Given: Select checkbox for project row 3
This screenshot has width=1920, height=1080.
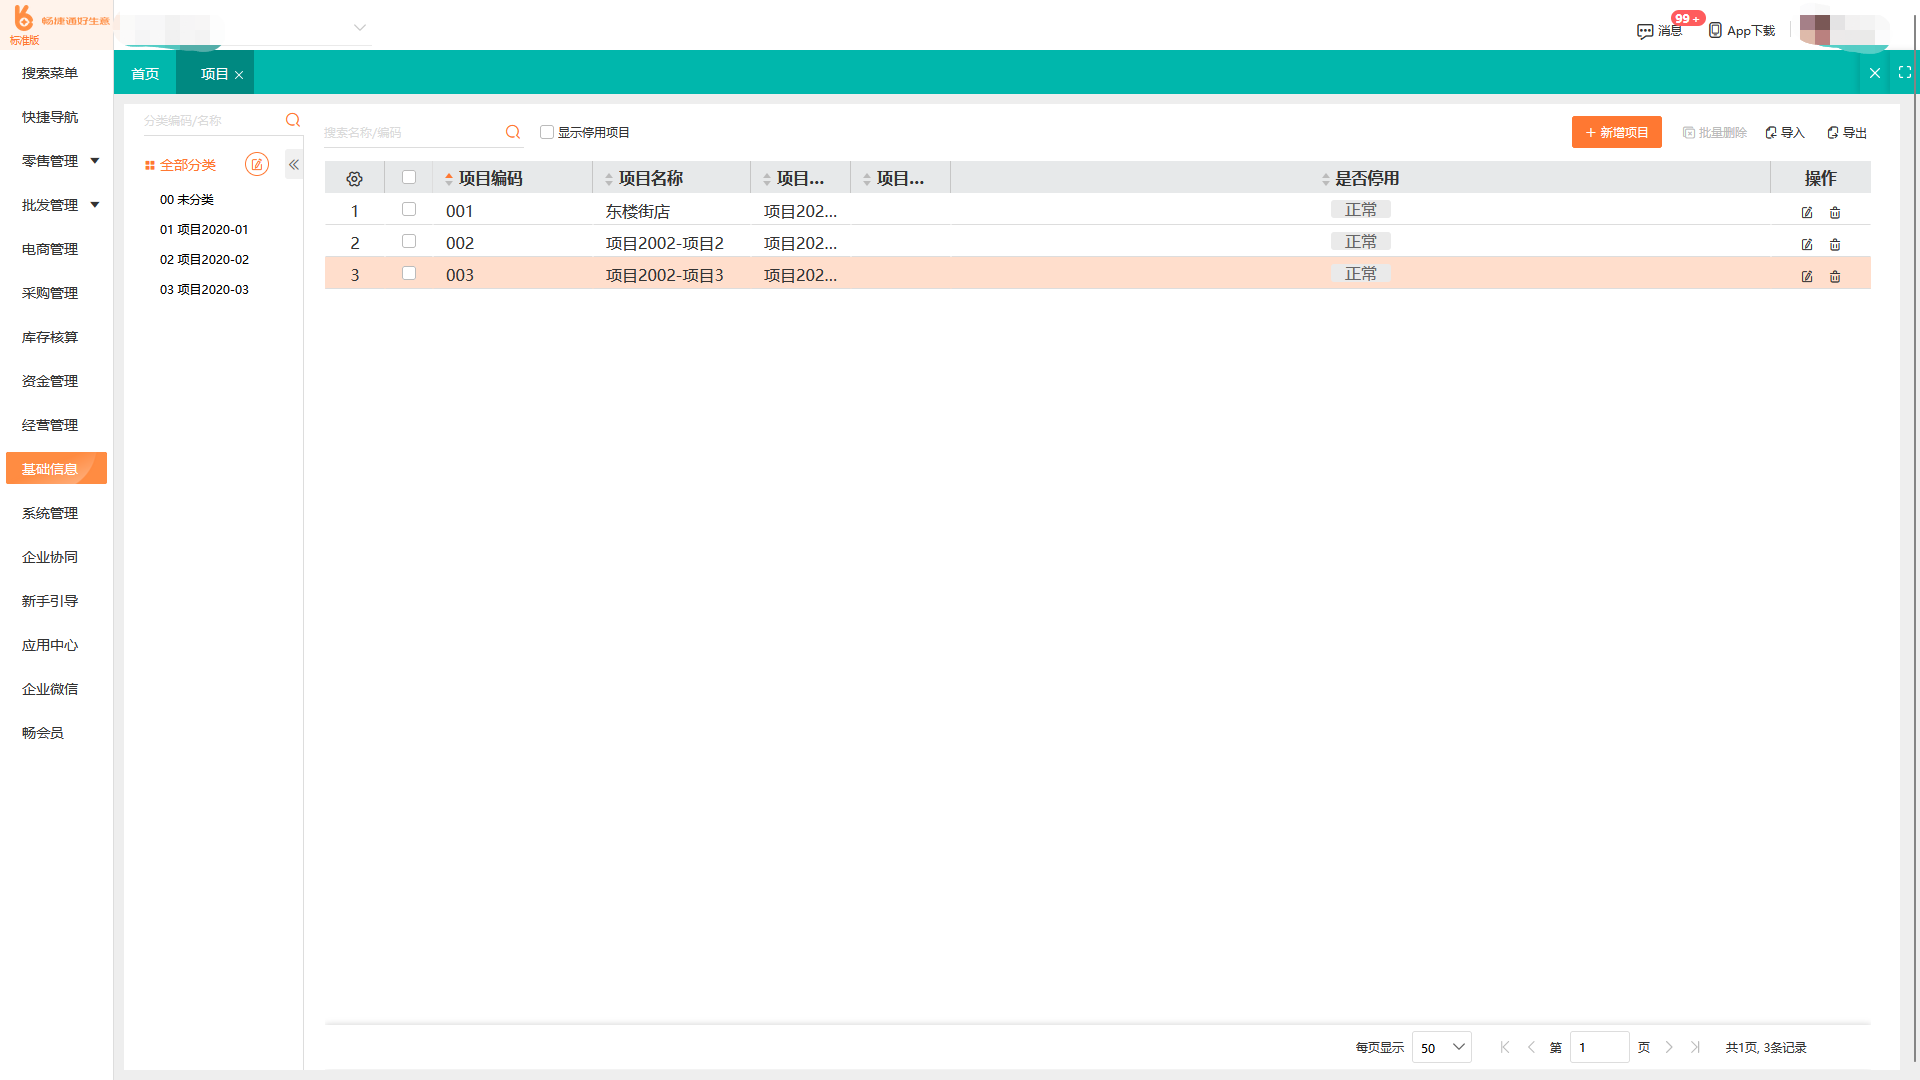Looking at the screenshot, I should click(409, 273).
